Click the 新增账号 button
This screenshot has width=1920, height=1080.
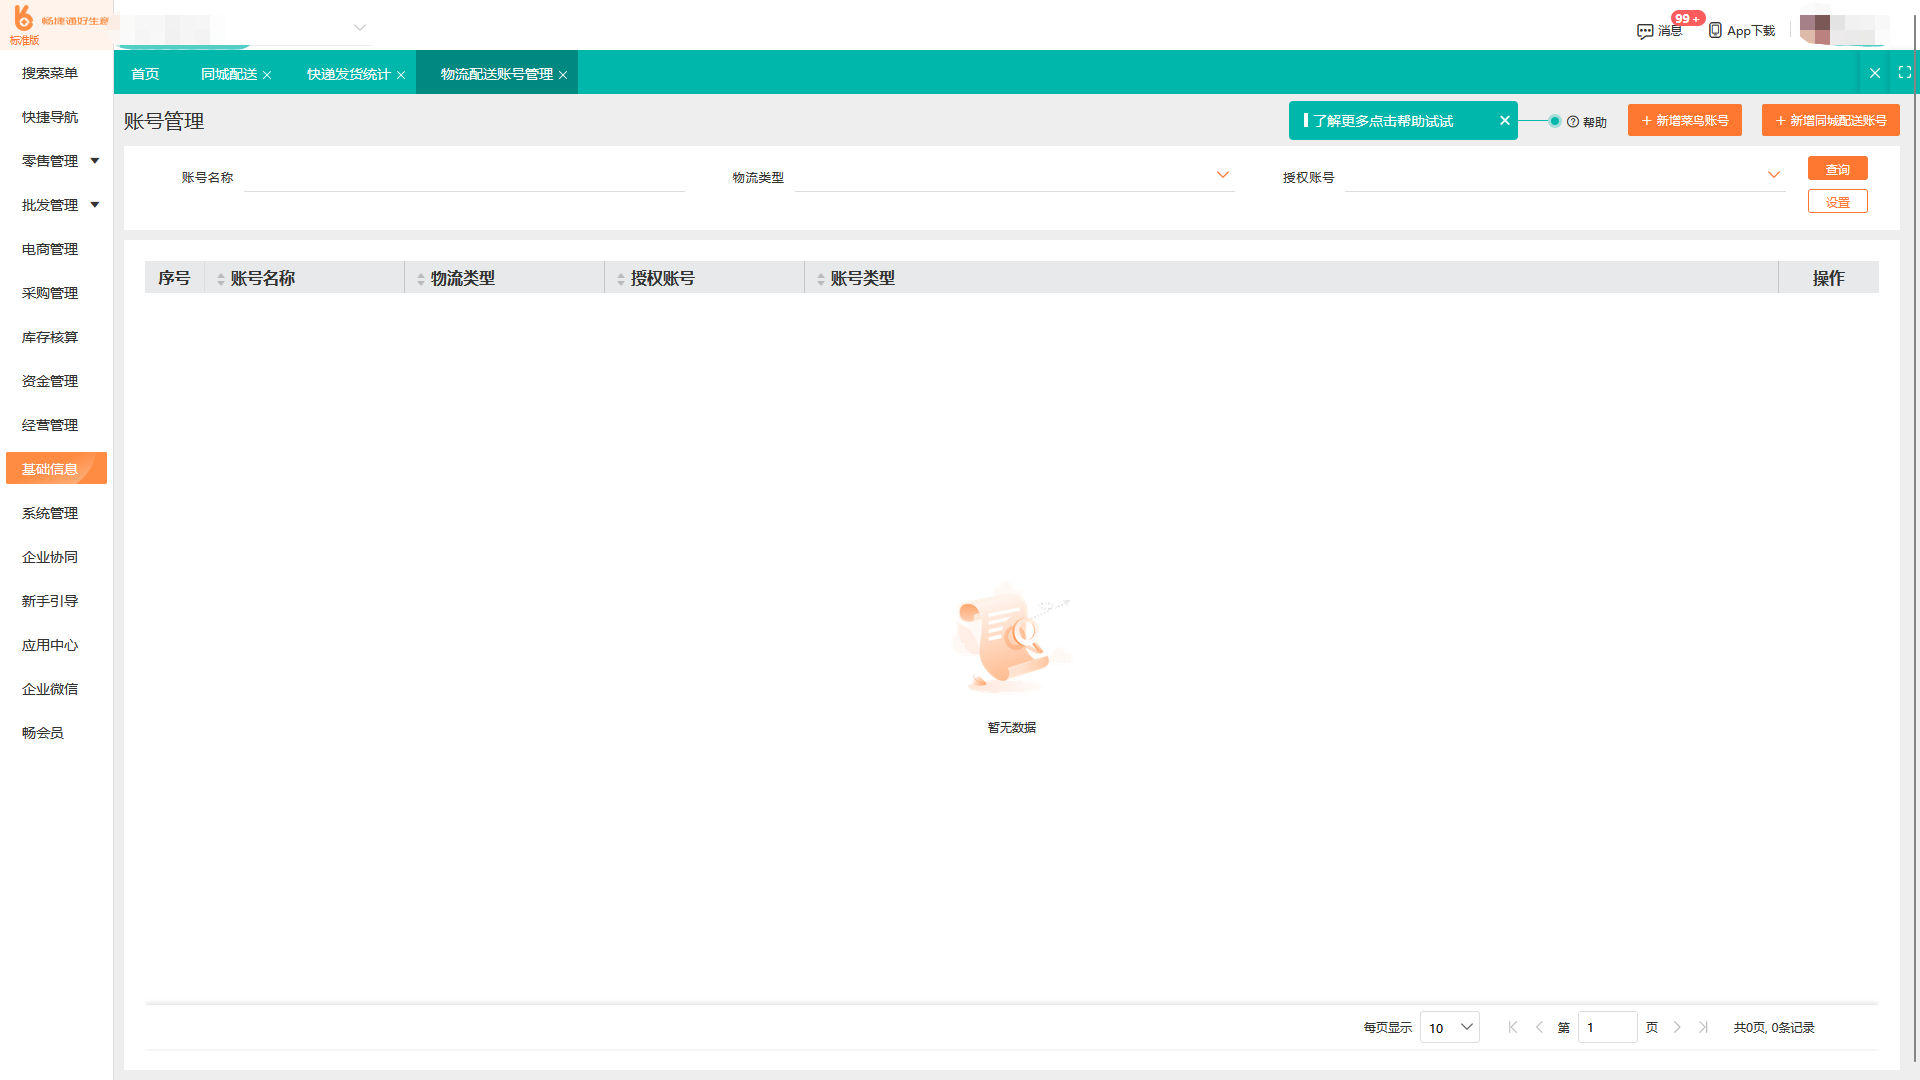point(1689,121)
